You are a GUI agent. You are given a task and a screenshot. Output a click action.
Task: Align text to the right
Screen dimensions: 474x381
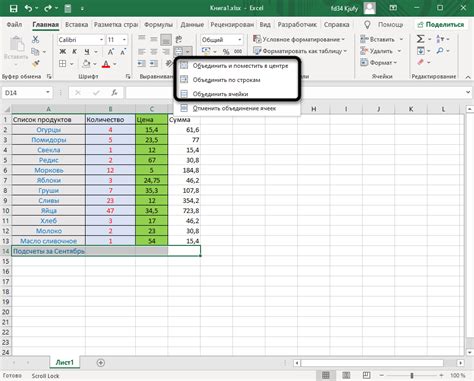click(x=166, y=52)
